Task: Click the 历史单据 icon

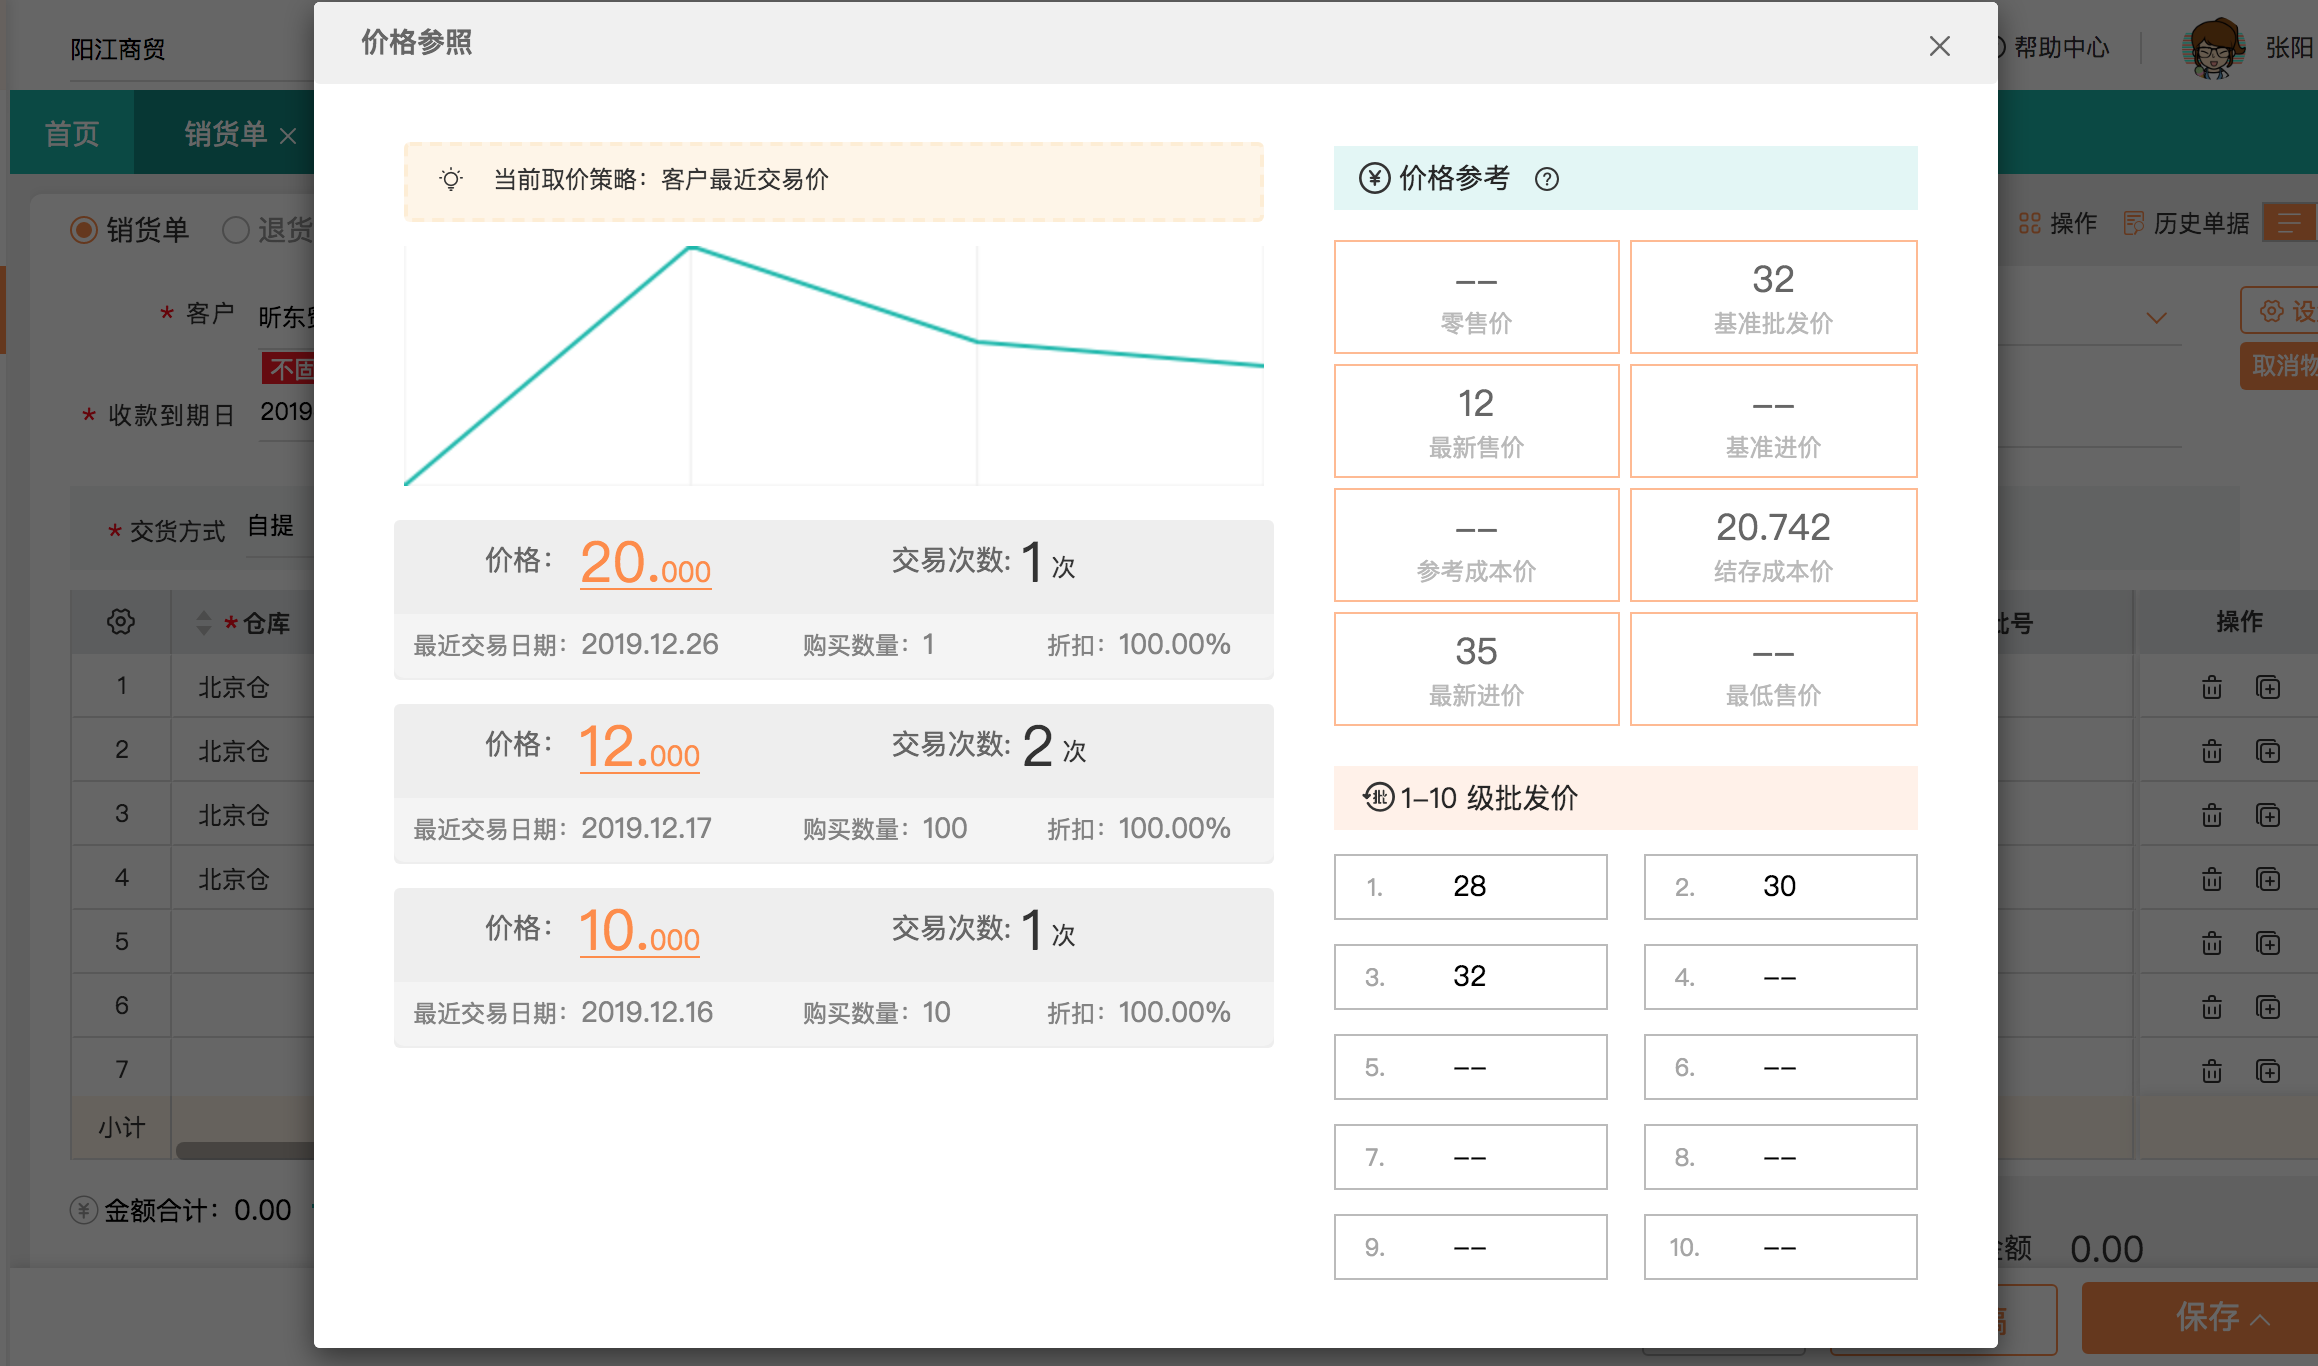Action: (x=2134, y=226)
